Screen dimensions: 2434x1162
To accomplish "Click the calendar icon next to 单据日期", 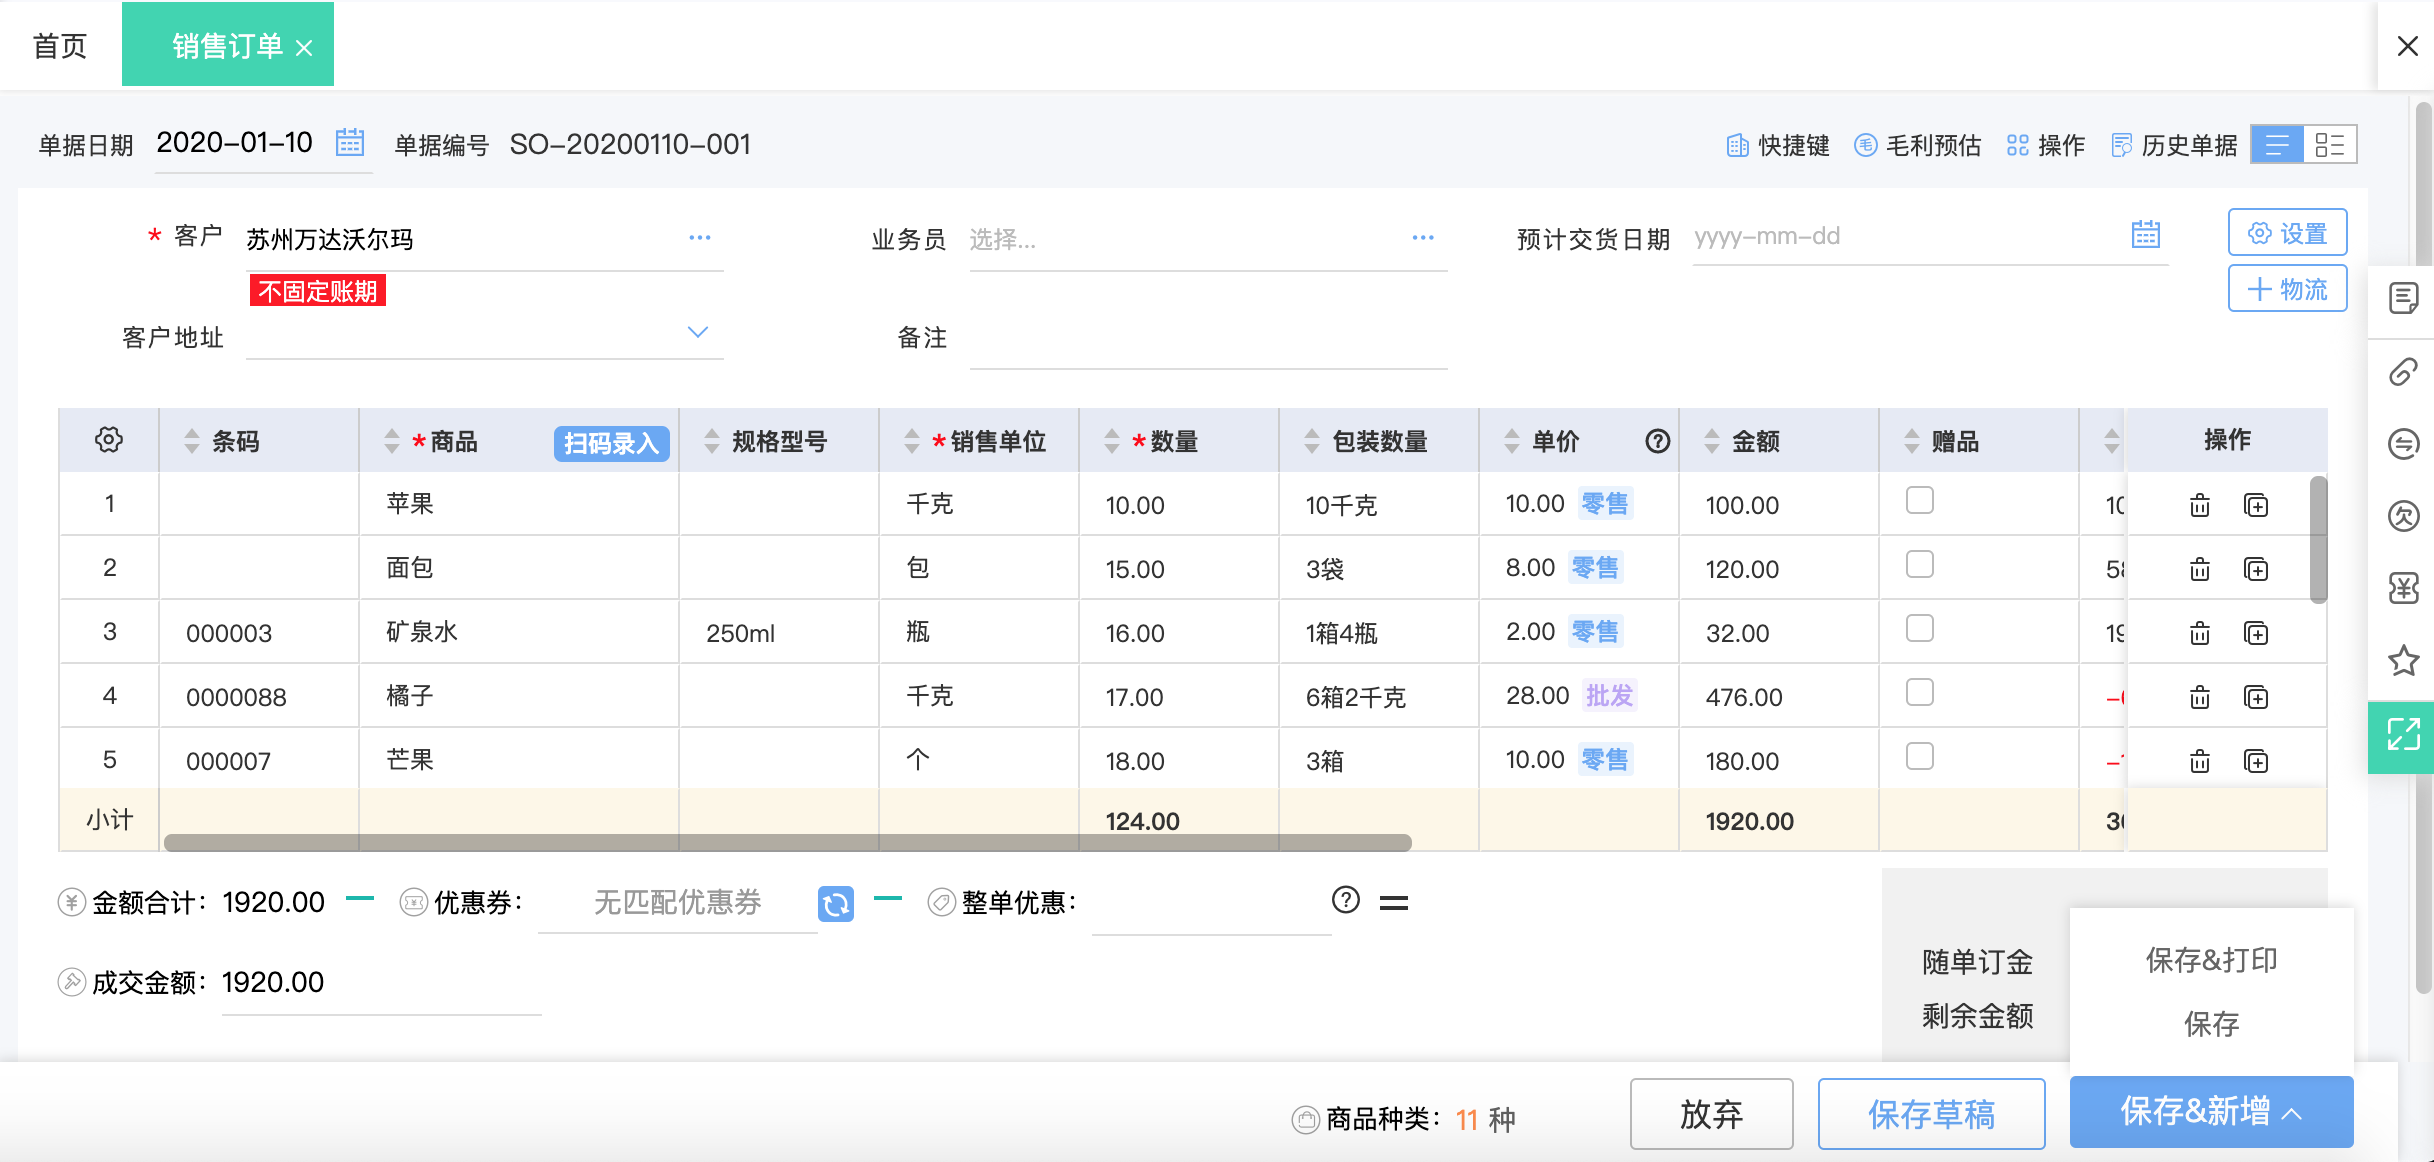I will coord(349,144).
